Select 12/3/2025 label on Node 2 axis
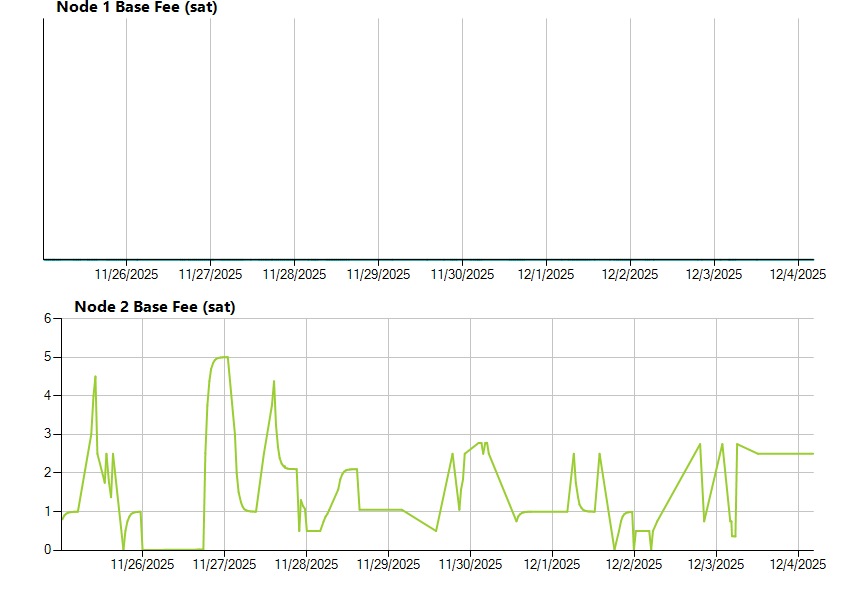The image size is (860, 600). (716, 564)
